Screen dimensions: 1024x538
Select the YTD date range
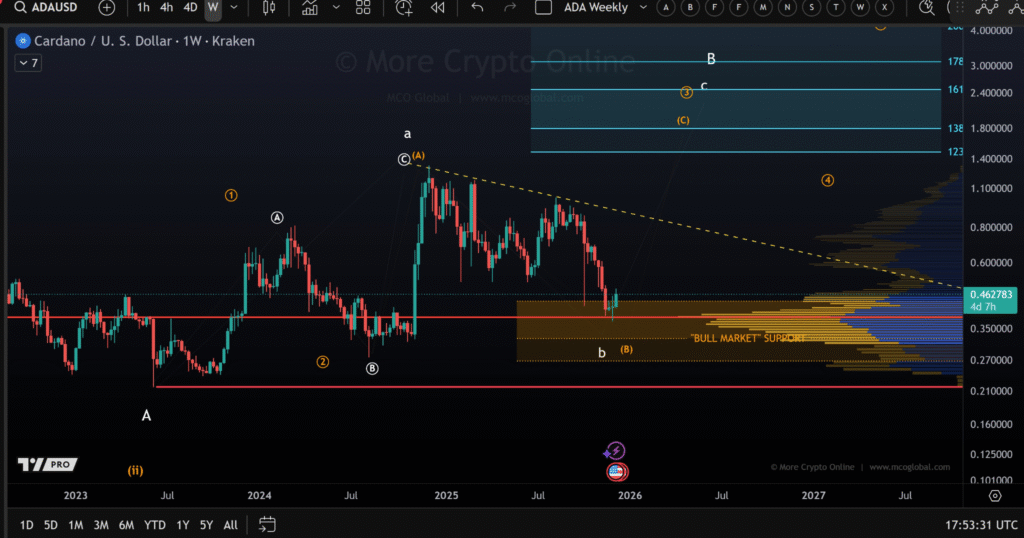(155, 525)
